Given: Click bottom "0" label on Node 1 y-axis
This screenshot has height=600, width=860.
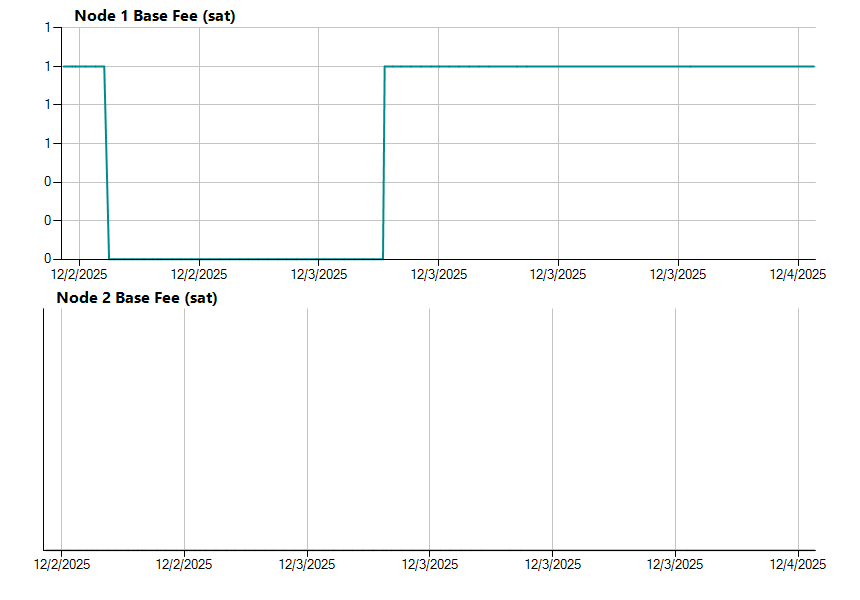Looking at the screenshot, I should click(47, 259).
